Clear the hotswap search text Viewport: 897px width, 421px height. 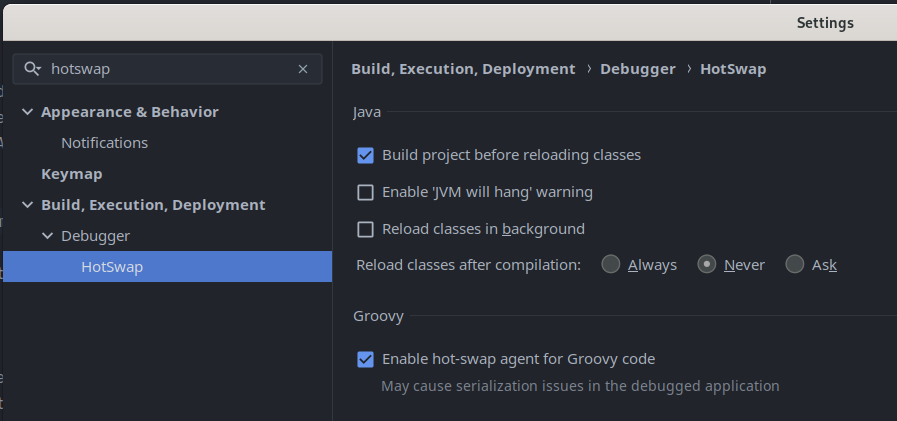(x=303, y=69)
